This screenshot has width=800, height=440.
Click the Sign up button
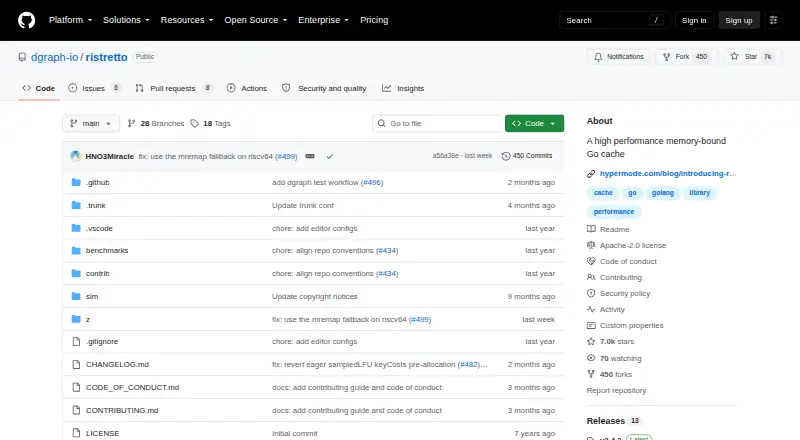point(739,20)
